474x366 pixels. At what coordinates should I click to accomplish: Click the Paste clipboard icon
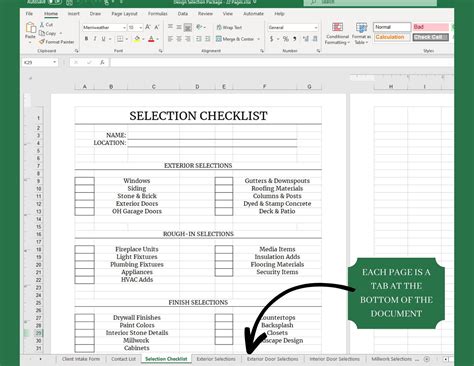click(31, 28)
